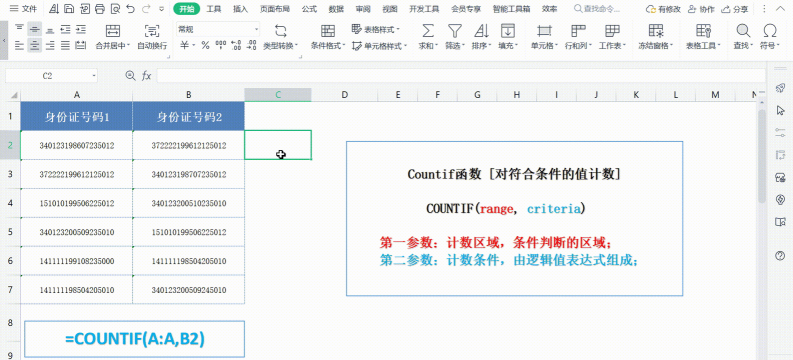Viewport: 793px width, 360px height.
Task: Open the 单元格 cells menu
Action: pos(544,37)
